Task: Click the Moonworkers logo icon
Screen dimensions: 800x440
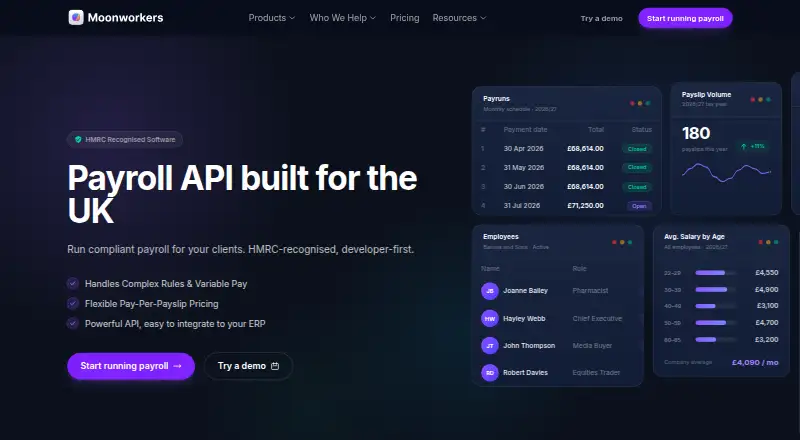Action: [76, 17]
